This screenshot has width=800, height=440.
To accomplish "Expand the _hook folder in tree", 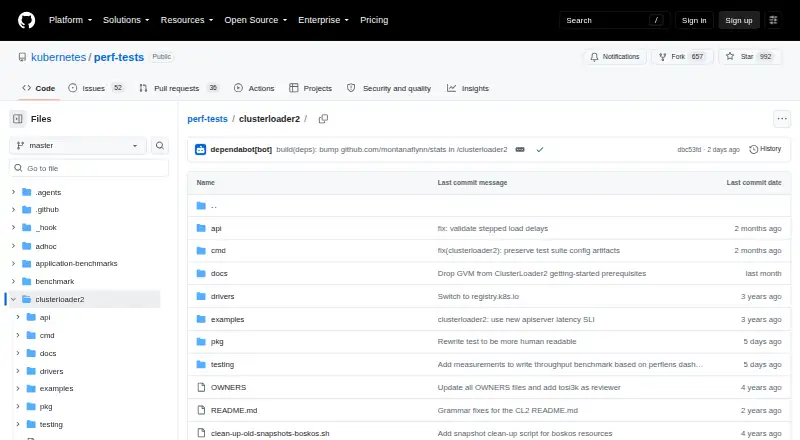I will pyautogui.click(x=13, y=227).
